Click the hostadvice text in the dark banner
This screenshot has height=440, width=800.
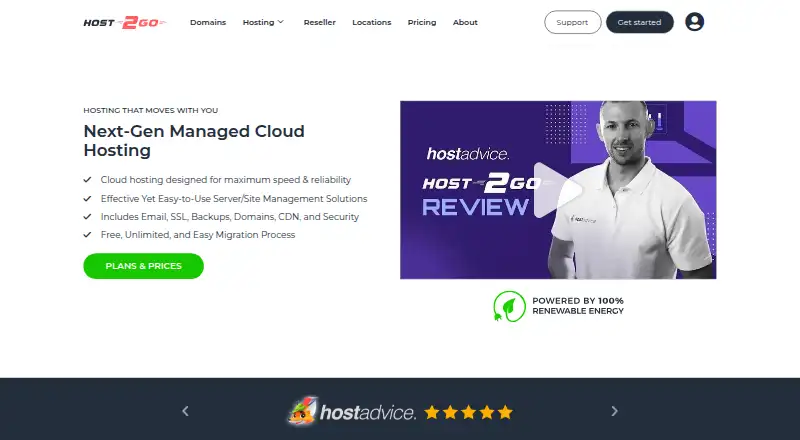[x=368, y=412]
